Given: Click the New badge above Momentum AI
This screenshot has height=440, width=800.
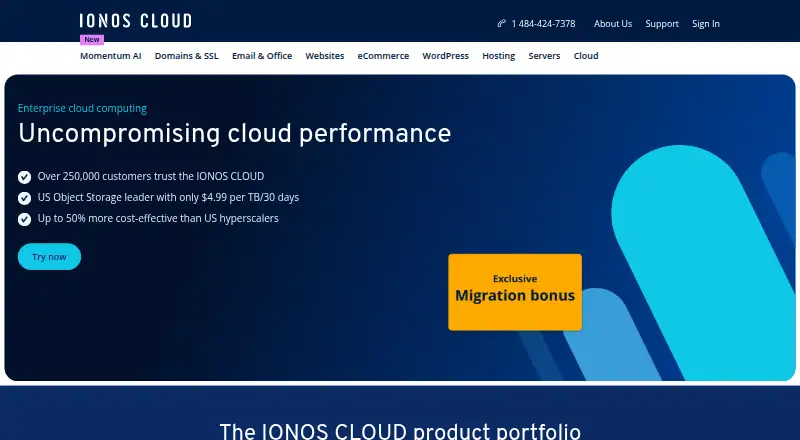Looking at the screenshot, I should coord(92,39).
